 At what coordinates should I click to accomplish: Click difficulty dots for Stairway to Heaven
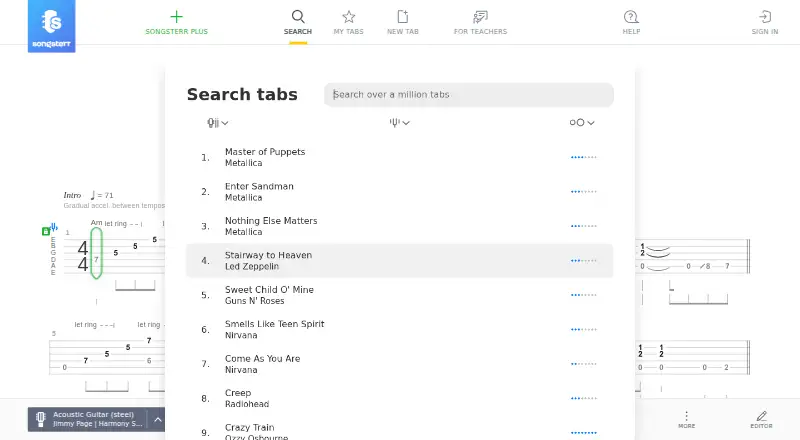click(584, 261)
